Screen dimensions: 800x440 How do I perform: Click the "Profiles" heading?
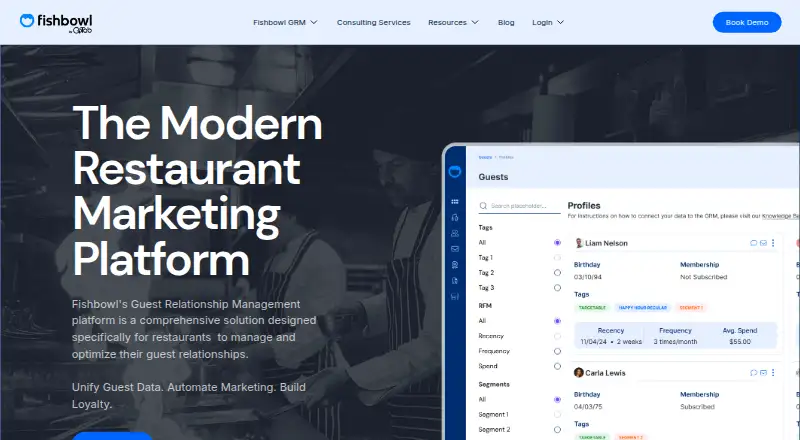coord(584,206)
